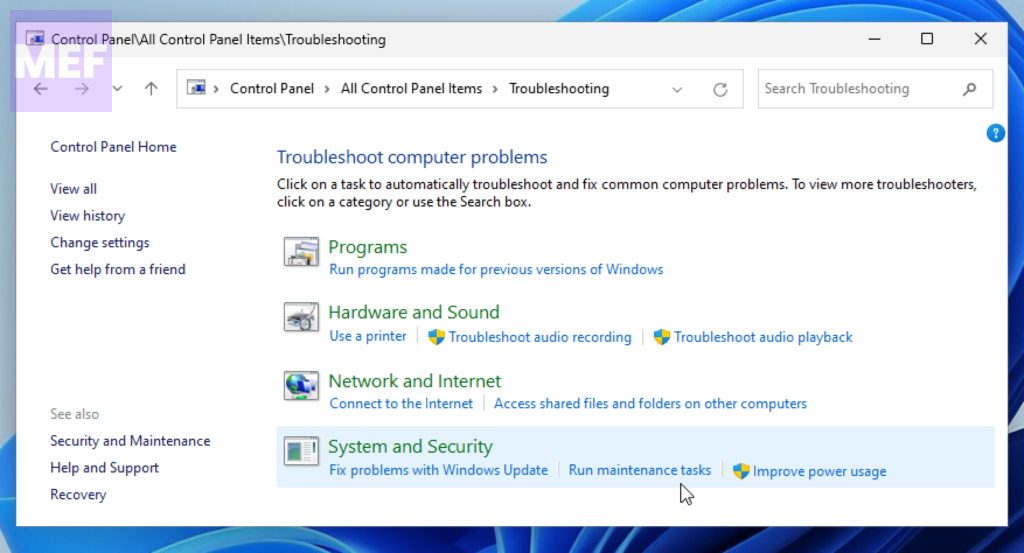The image size is (1024, 553).
Task: Click the Up arrow navigation icon
Action: pyautogui.click(x=151, y=89)
